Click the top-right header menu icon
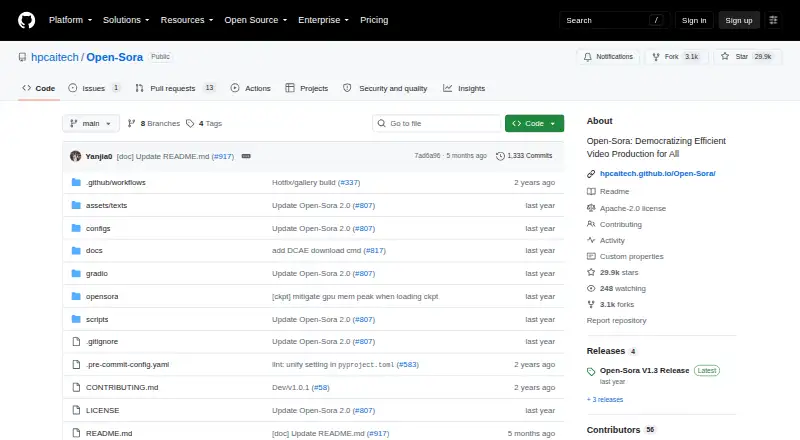800x440 pixels. click(x=773, y=20)
